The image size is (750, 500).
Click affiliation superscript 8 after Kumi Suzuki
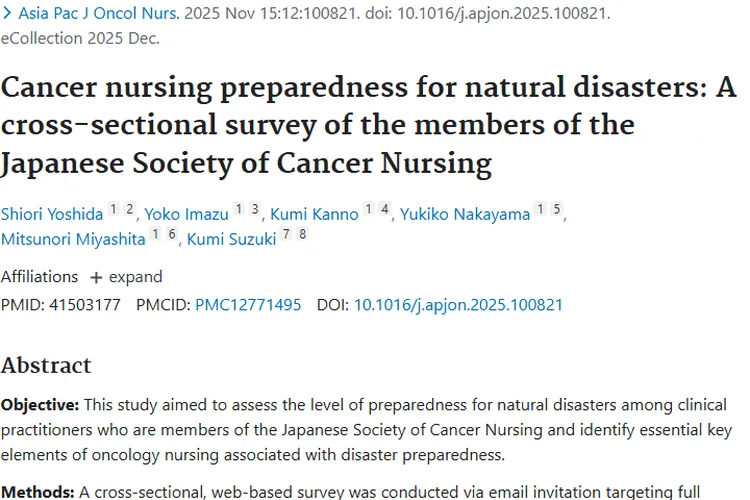(302, 234)
